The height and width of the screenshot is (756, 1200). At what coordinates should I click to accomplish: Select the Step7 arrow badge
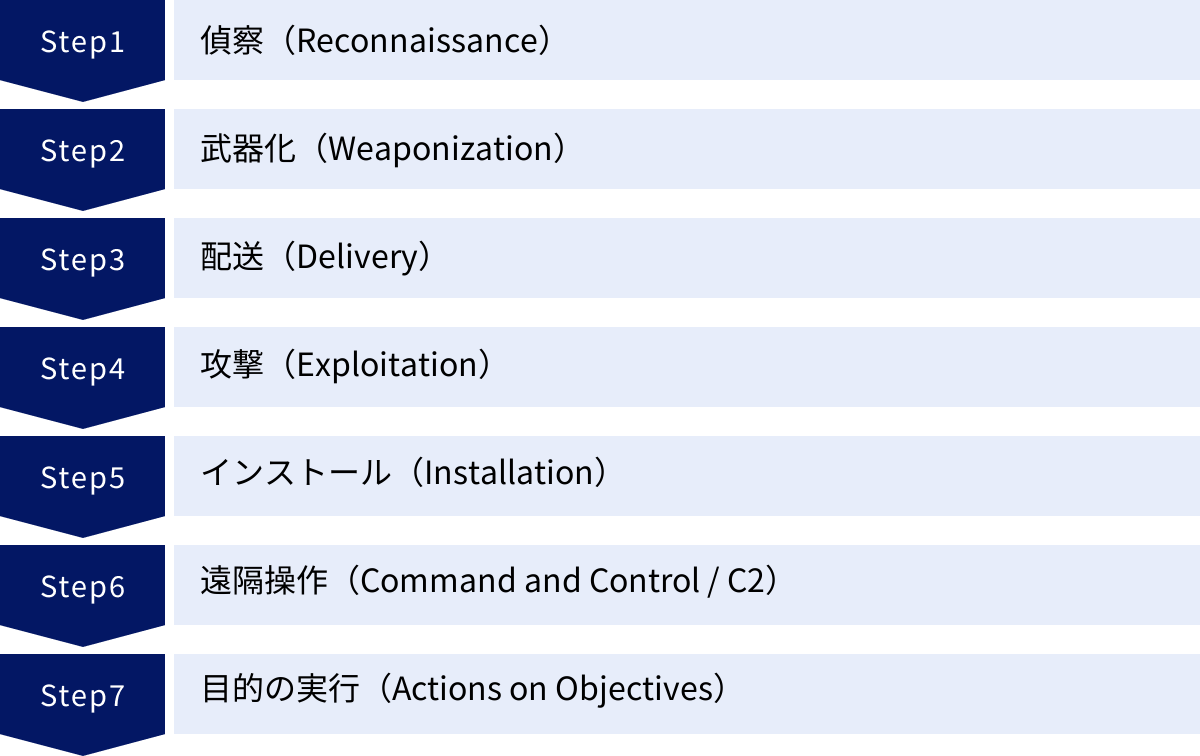click(82, 696)
